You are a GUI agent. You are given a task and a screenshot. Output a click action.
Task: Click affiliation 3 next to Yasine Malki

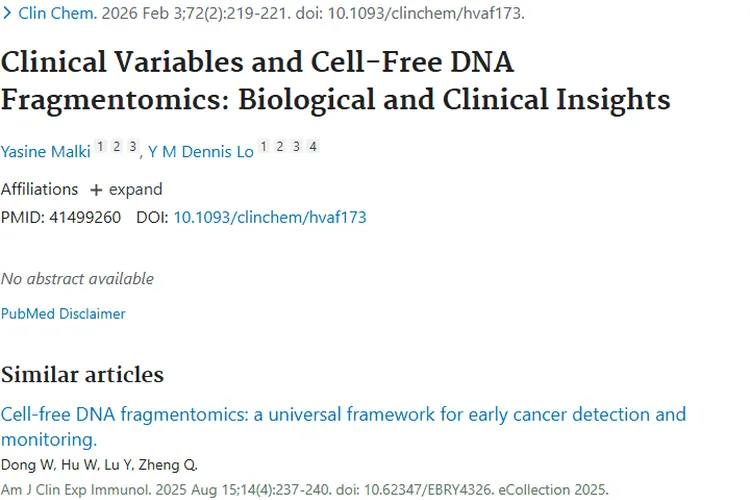pos(132,146)
